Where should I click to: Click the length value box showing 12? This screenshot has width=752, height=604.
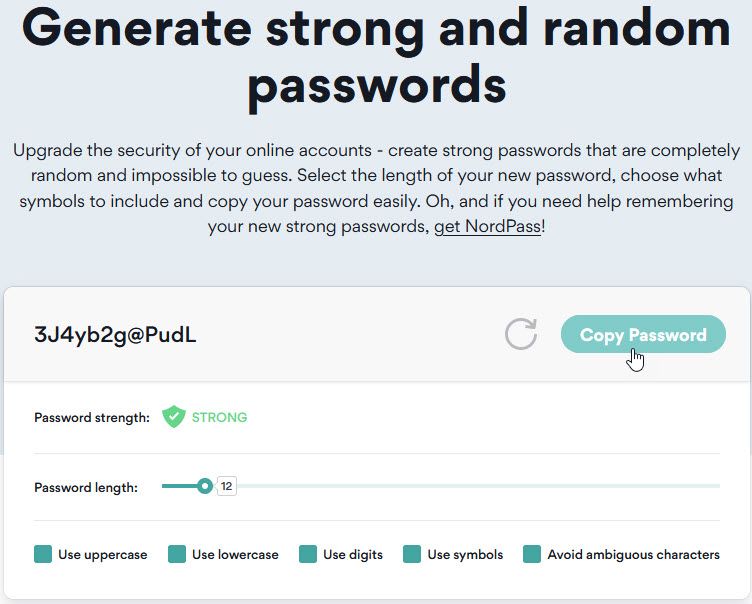(227, 487)
